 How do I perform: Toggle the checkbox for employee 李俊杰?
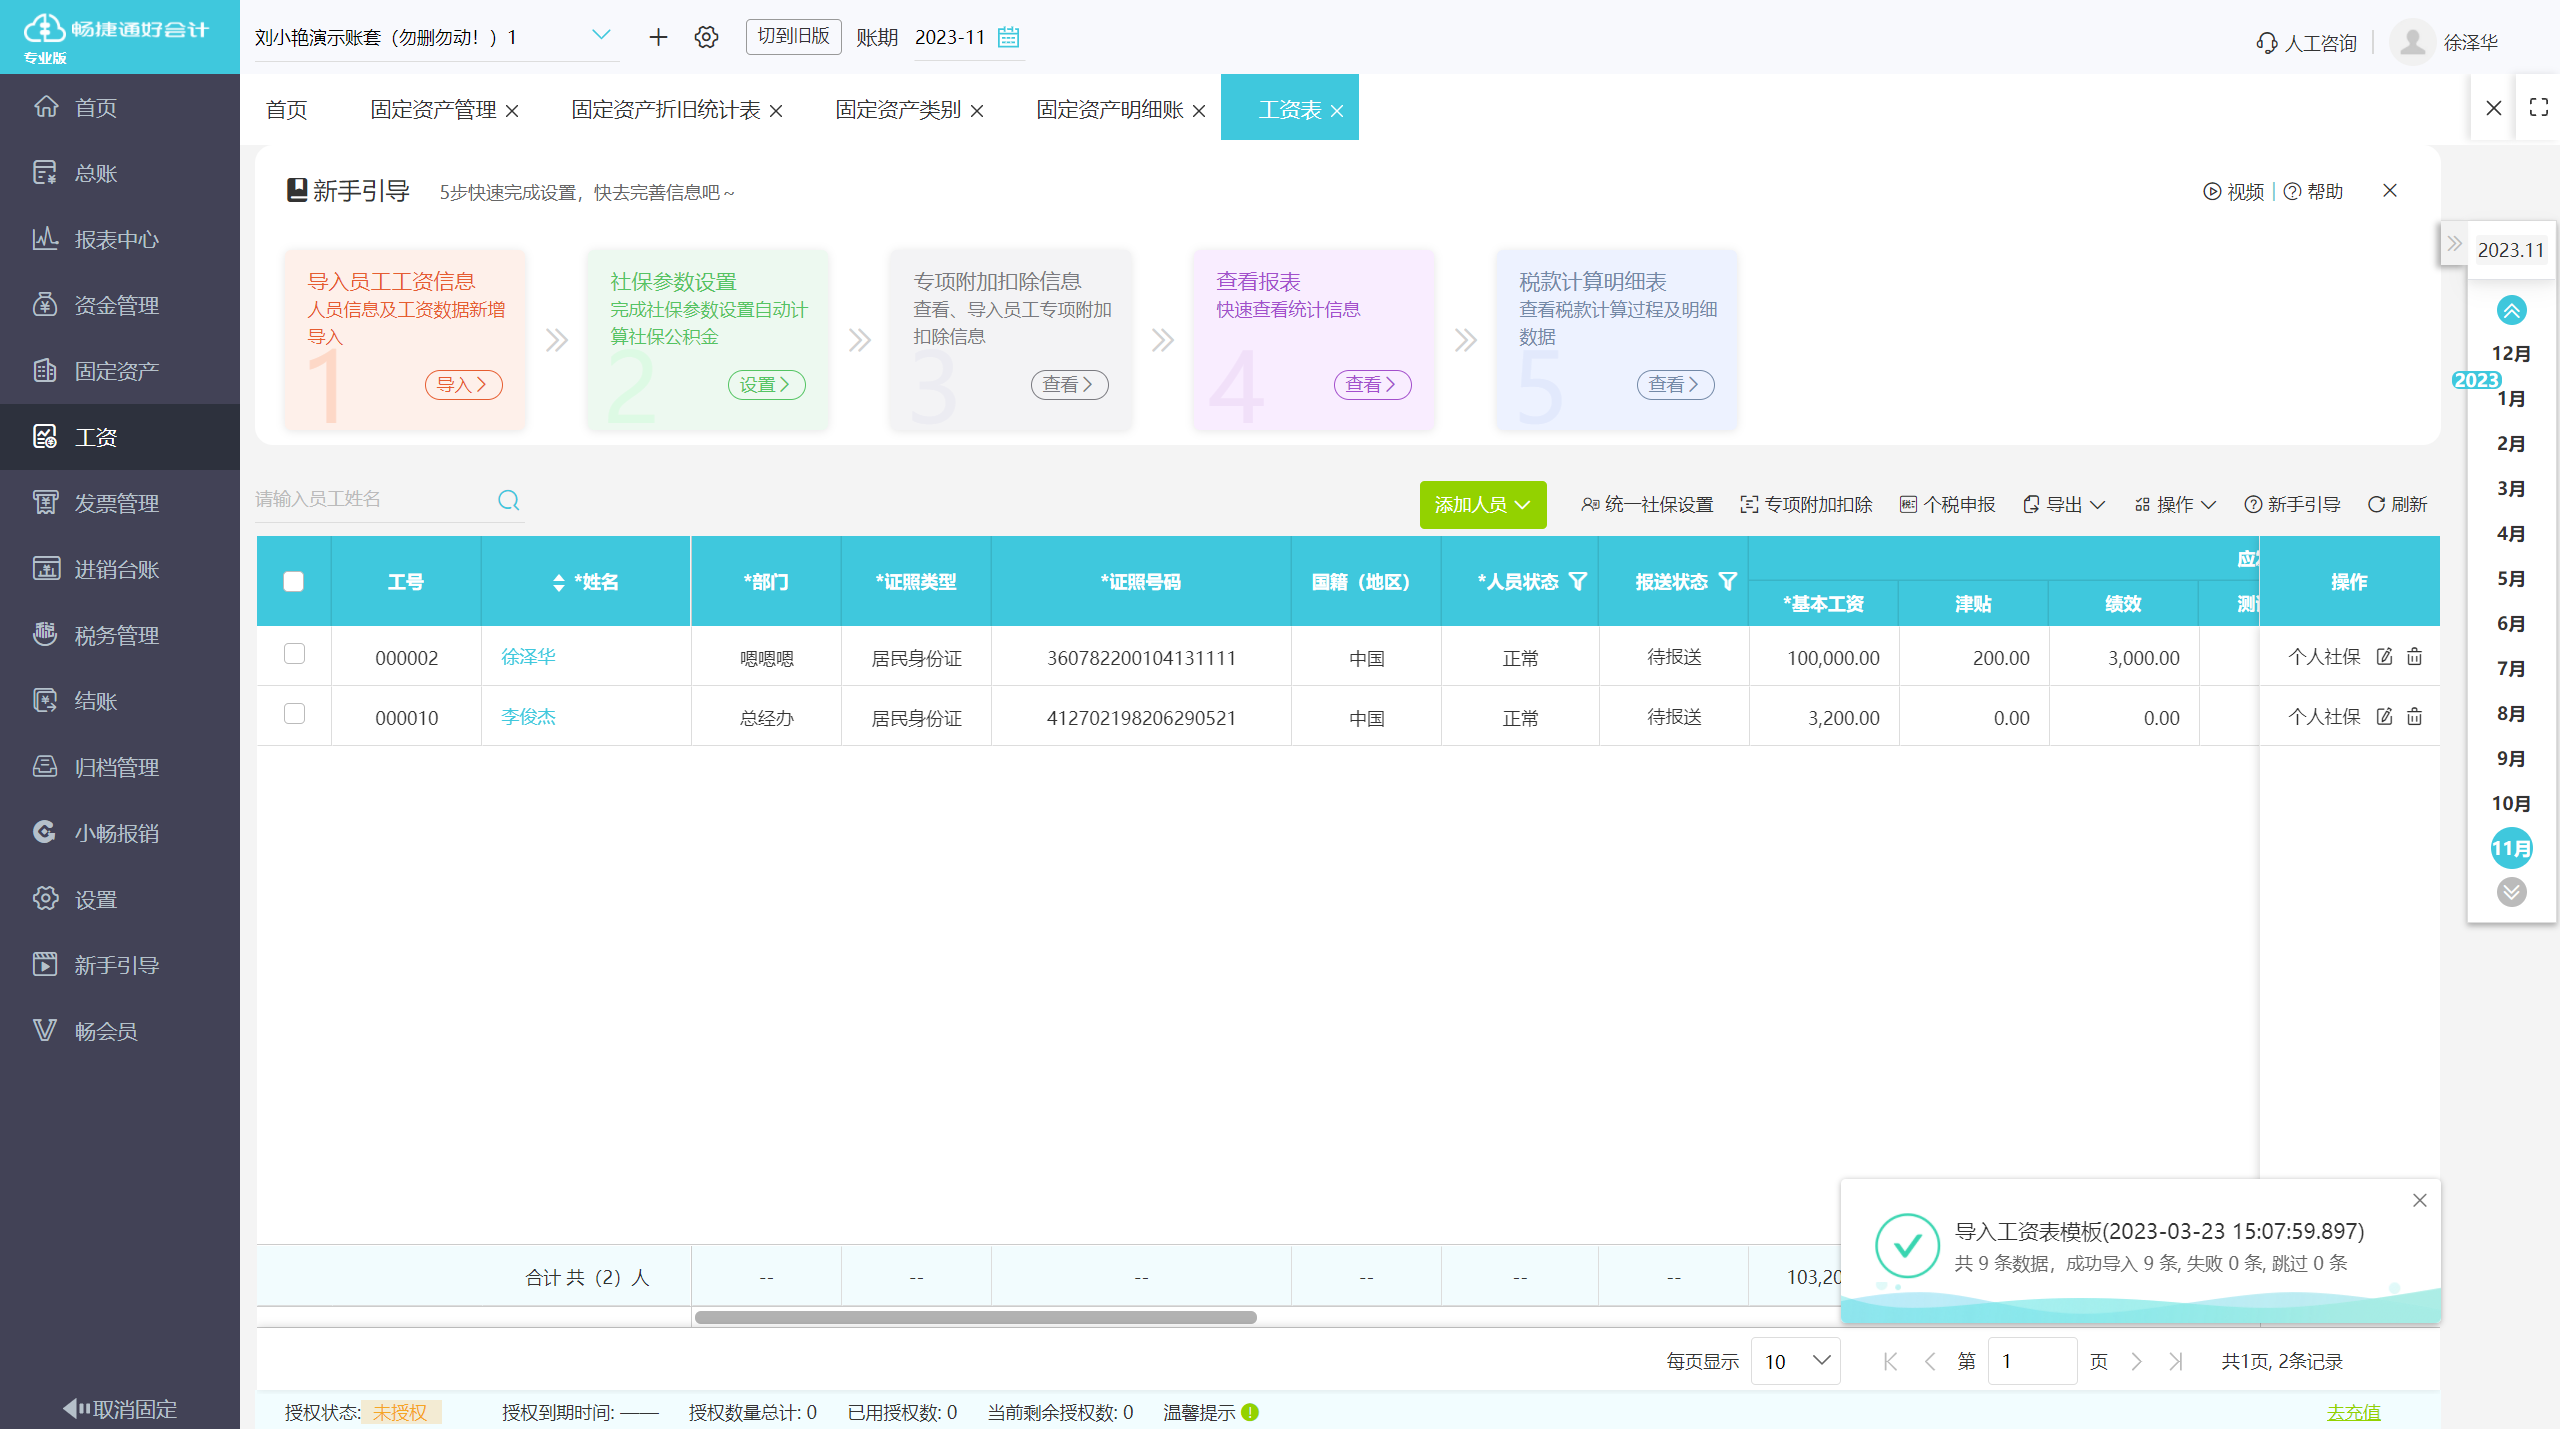[x=294, y=714]
